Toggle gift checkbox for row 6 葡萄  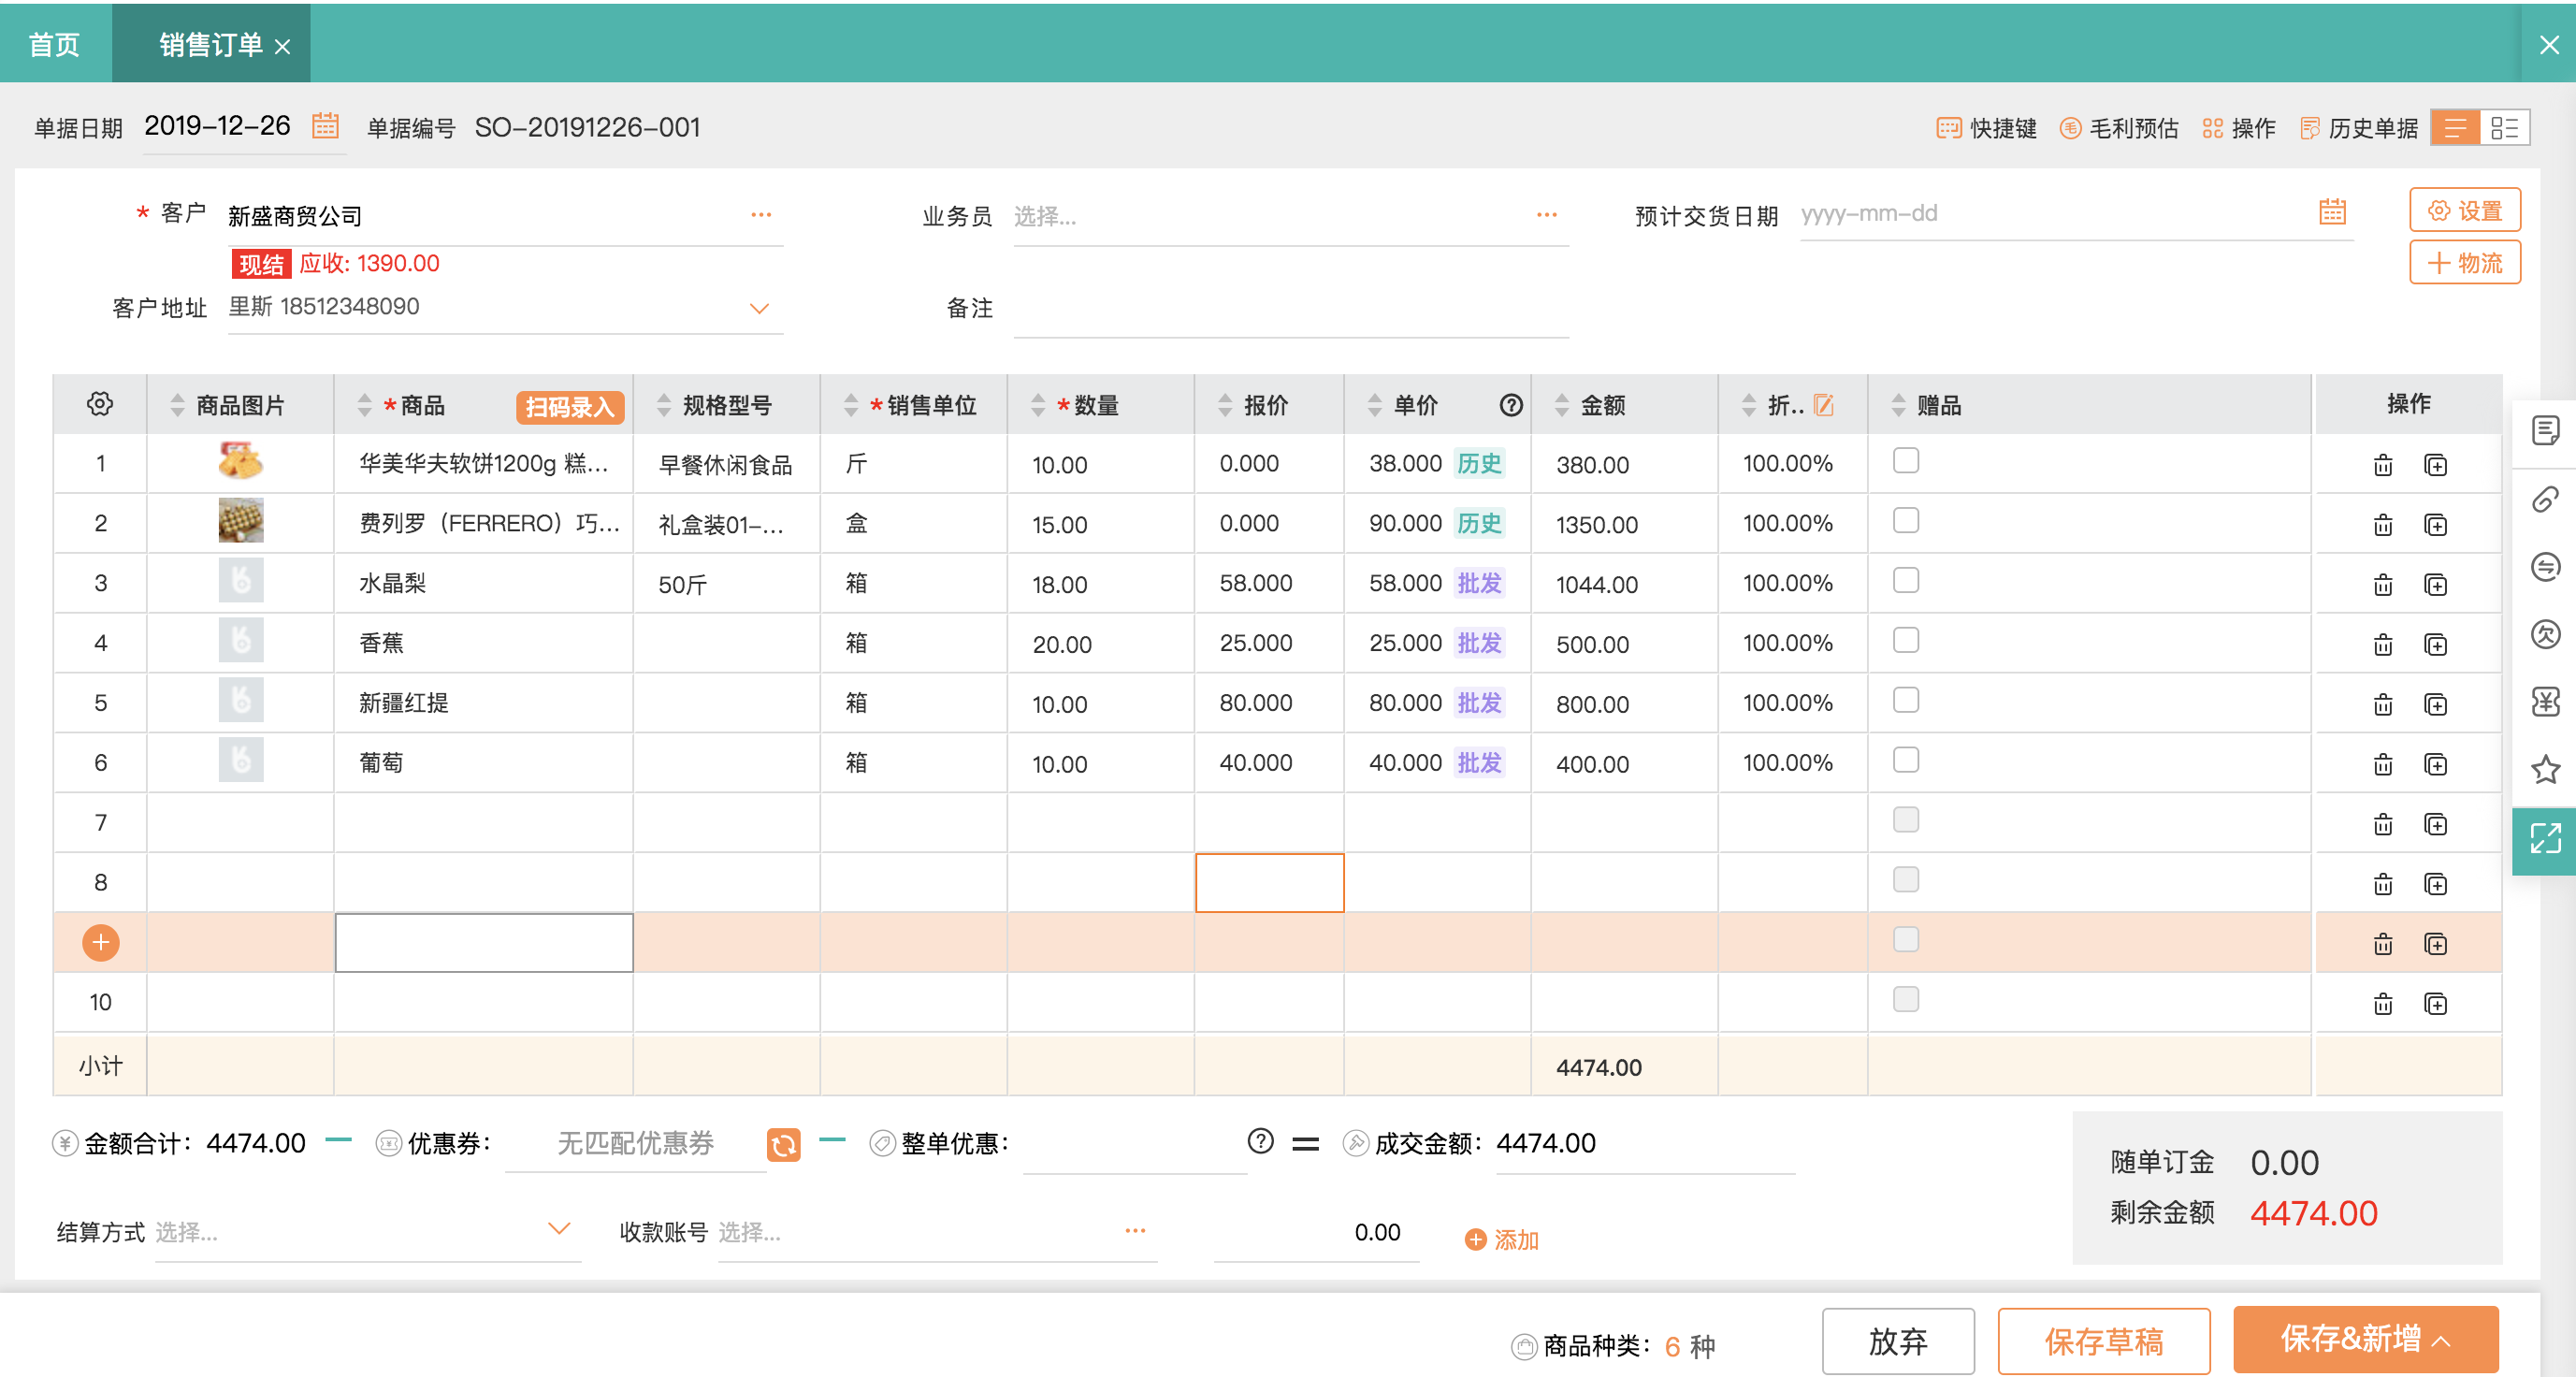pos(1906,761)
